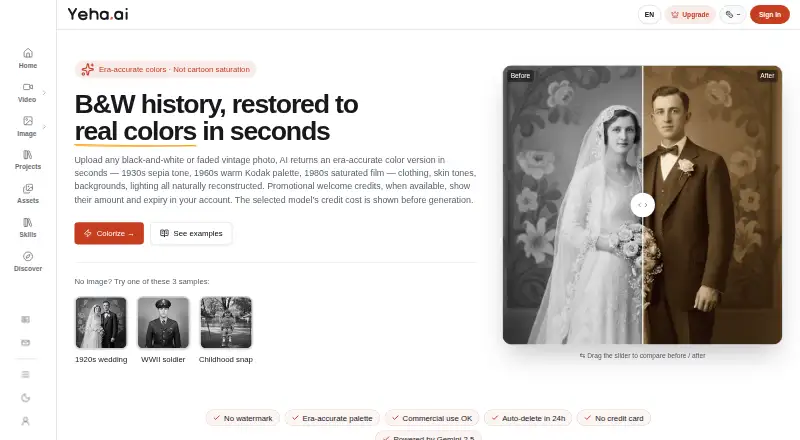The image size is (800, 440).
Task: Go to Home in the sidebar
Action: point(28,58)
